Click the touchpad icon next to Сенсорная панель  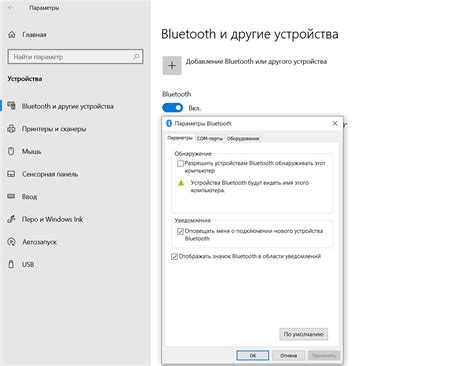pos(11,174)
